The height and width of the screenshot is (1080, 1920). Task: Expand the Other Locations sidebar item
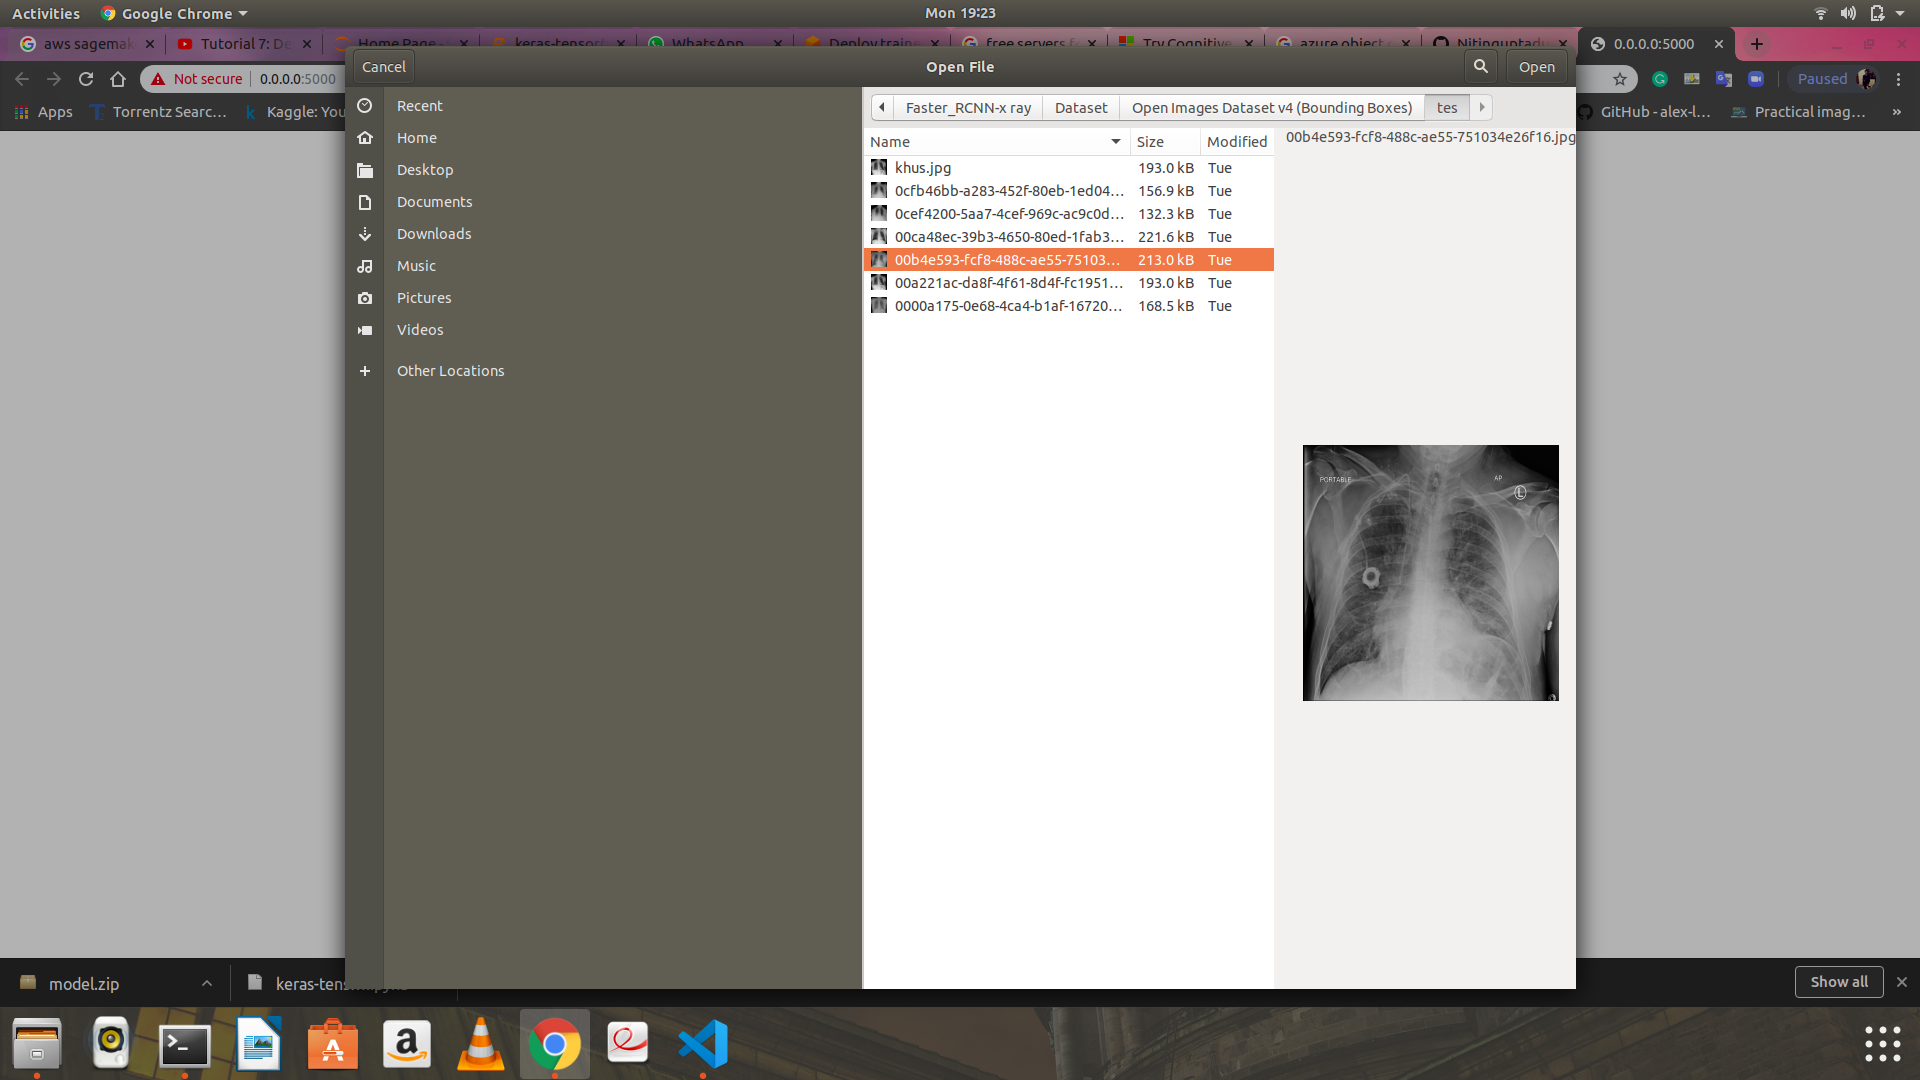click(x=451, y=371)
